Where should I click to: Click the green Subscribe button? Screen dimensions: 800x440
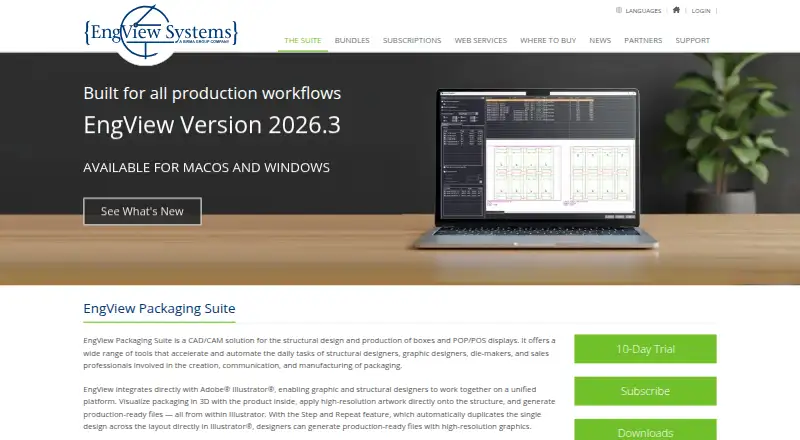[645, 391]
